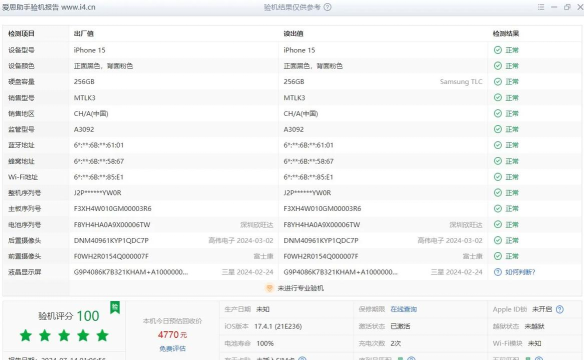This screenshot has height=360, width=584.
Task: Click iOS版本 value 17.4.1 (21E236)
Action: pyautogui.click(x=278, y=326)
